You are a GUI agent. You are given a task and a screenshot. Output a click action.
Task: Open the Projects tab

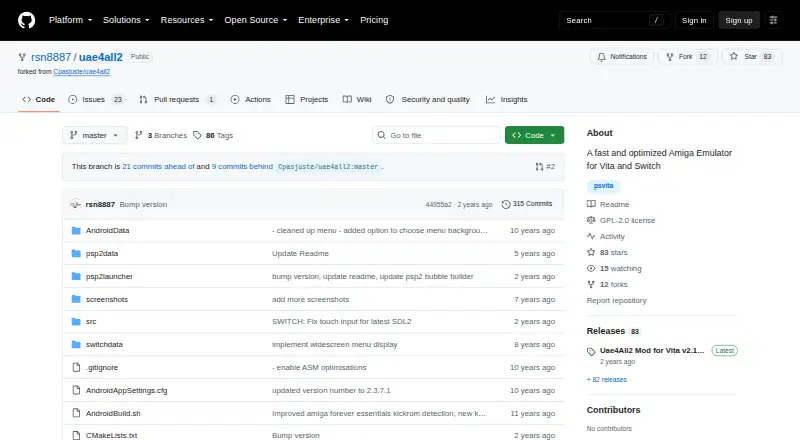[x=307, y=100]
